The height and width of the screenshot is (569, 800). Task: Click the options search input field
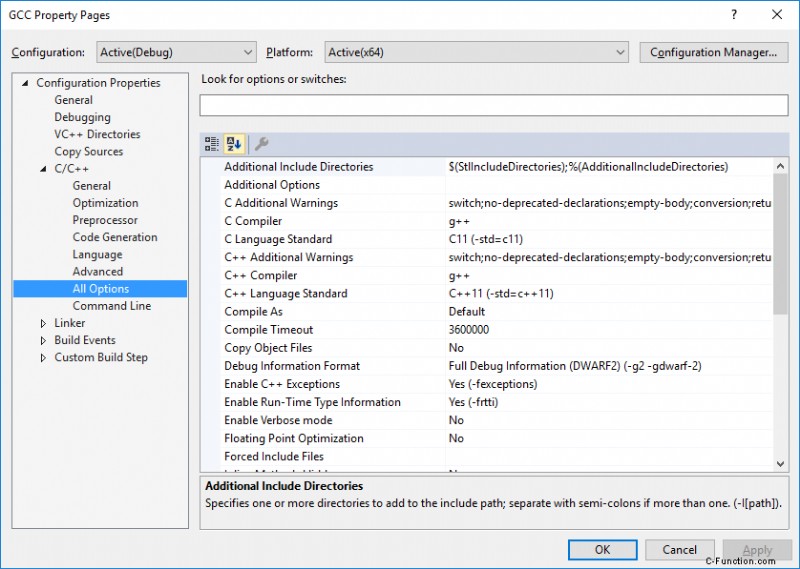click(494, 105)
